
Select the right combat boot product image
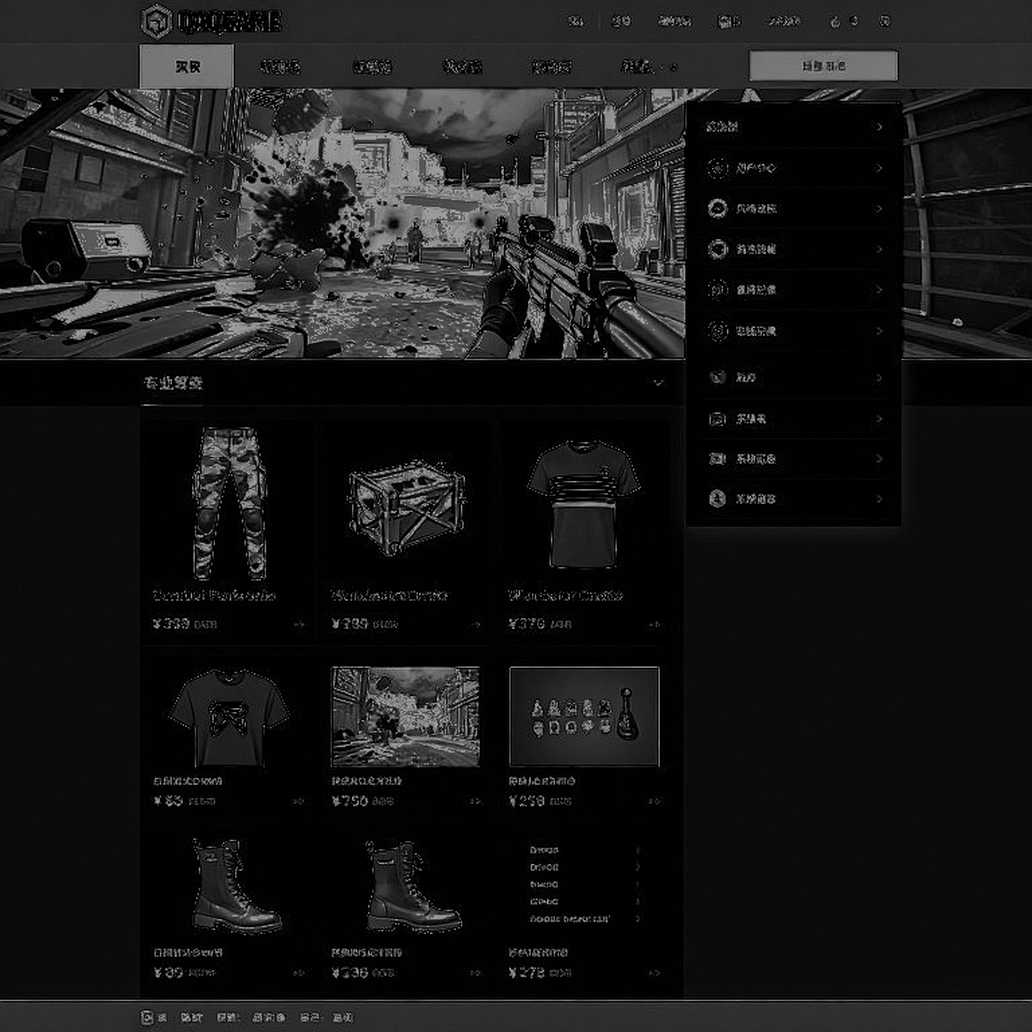pyautogui.click(x=413, y=885)
